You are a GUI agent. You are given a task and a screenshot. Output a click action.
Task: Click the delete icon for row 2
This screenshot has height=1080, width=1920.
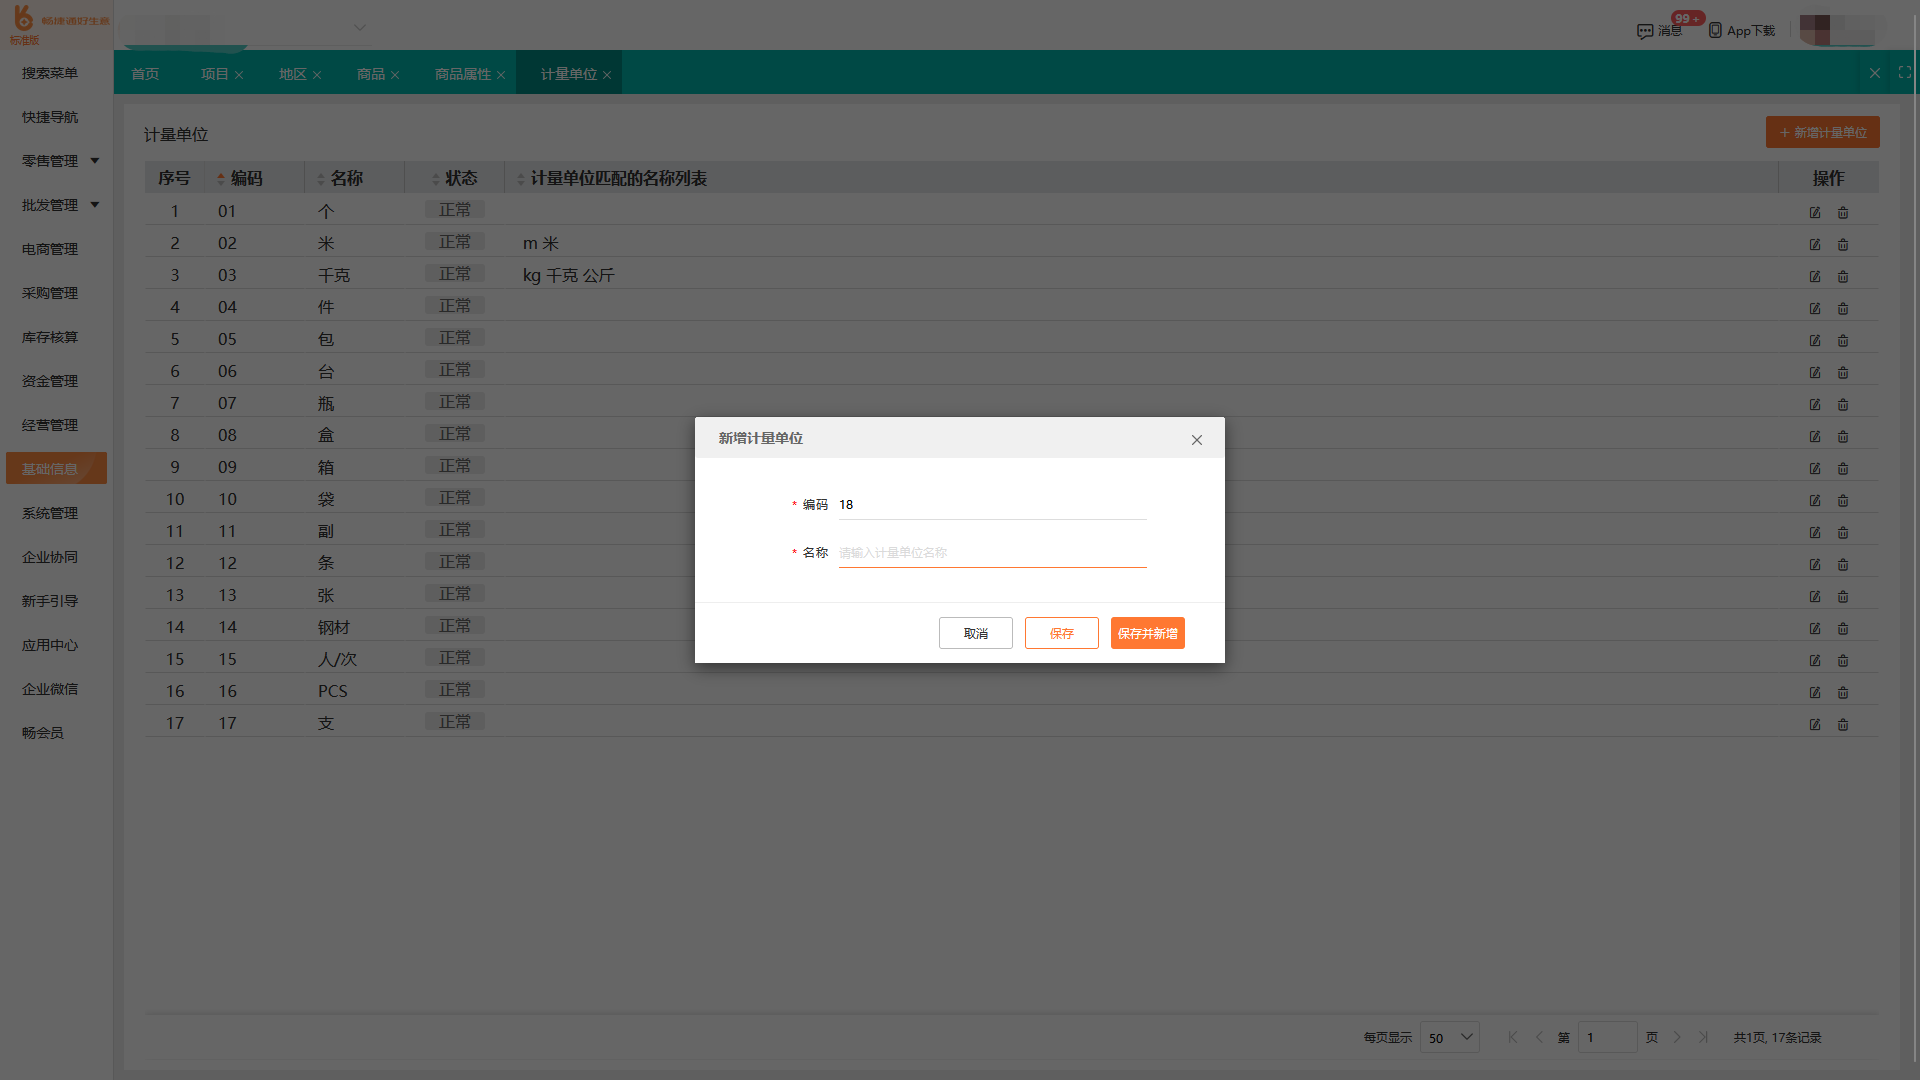(x=1844, y=243)
